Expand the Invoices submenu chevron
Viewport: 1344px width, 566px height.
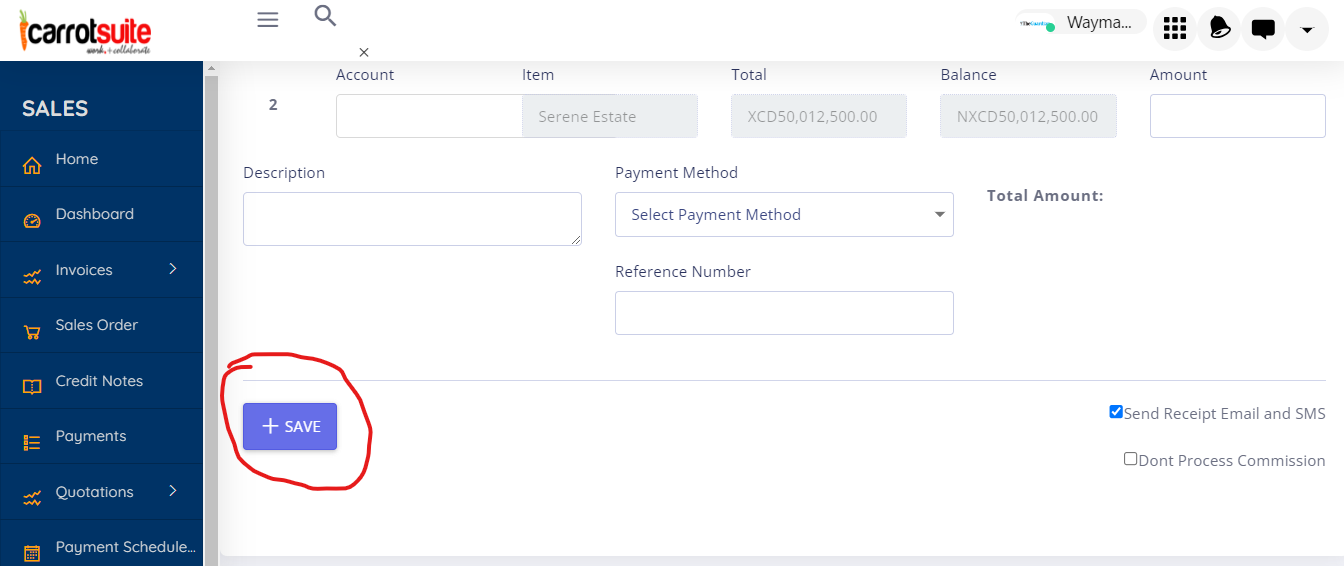(x=172, y=269)
